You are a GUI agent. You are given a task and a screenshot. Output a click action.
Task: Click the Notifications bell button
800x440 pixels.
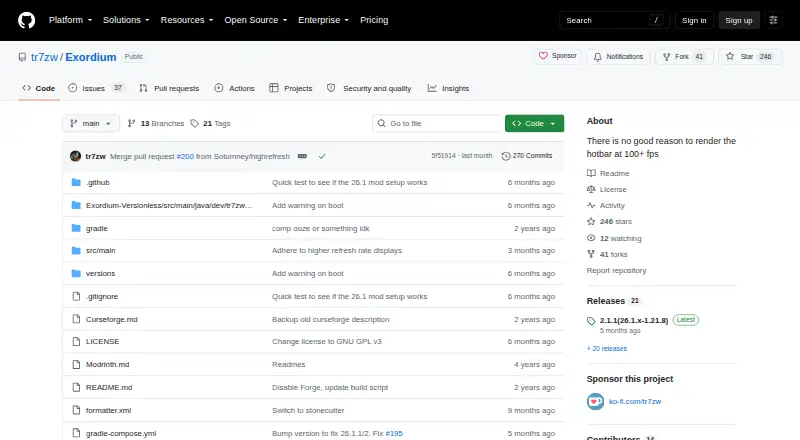pos(618,57)
